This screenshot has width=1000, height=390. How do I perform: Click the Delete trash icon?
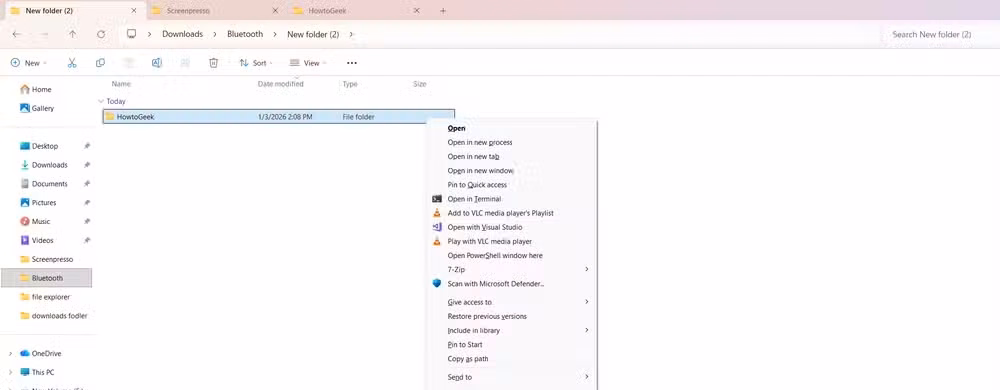214,63
